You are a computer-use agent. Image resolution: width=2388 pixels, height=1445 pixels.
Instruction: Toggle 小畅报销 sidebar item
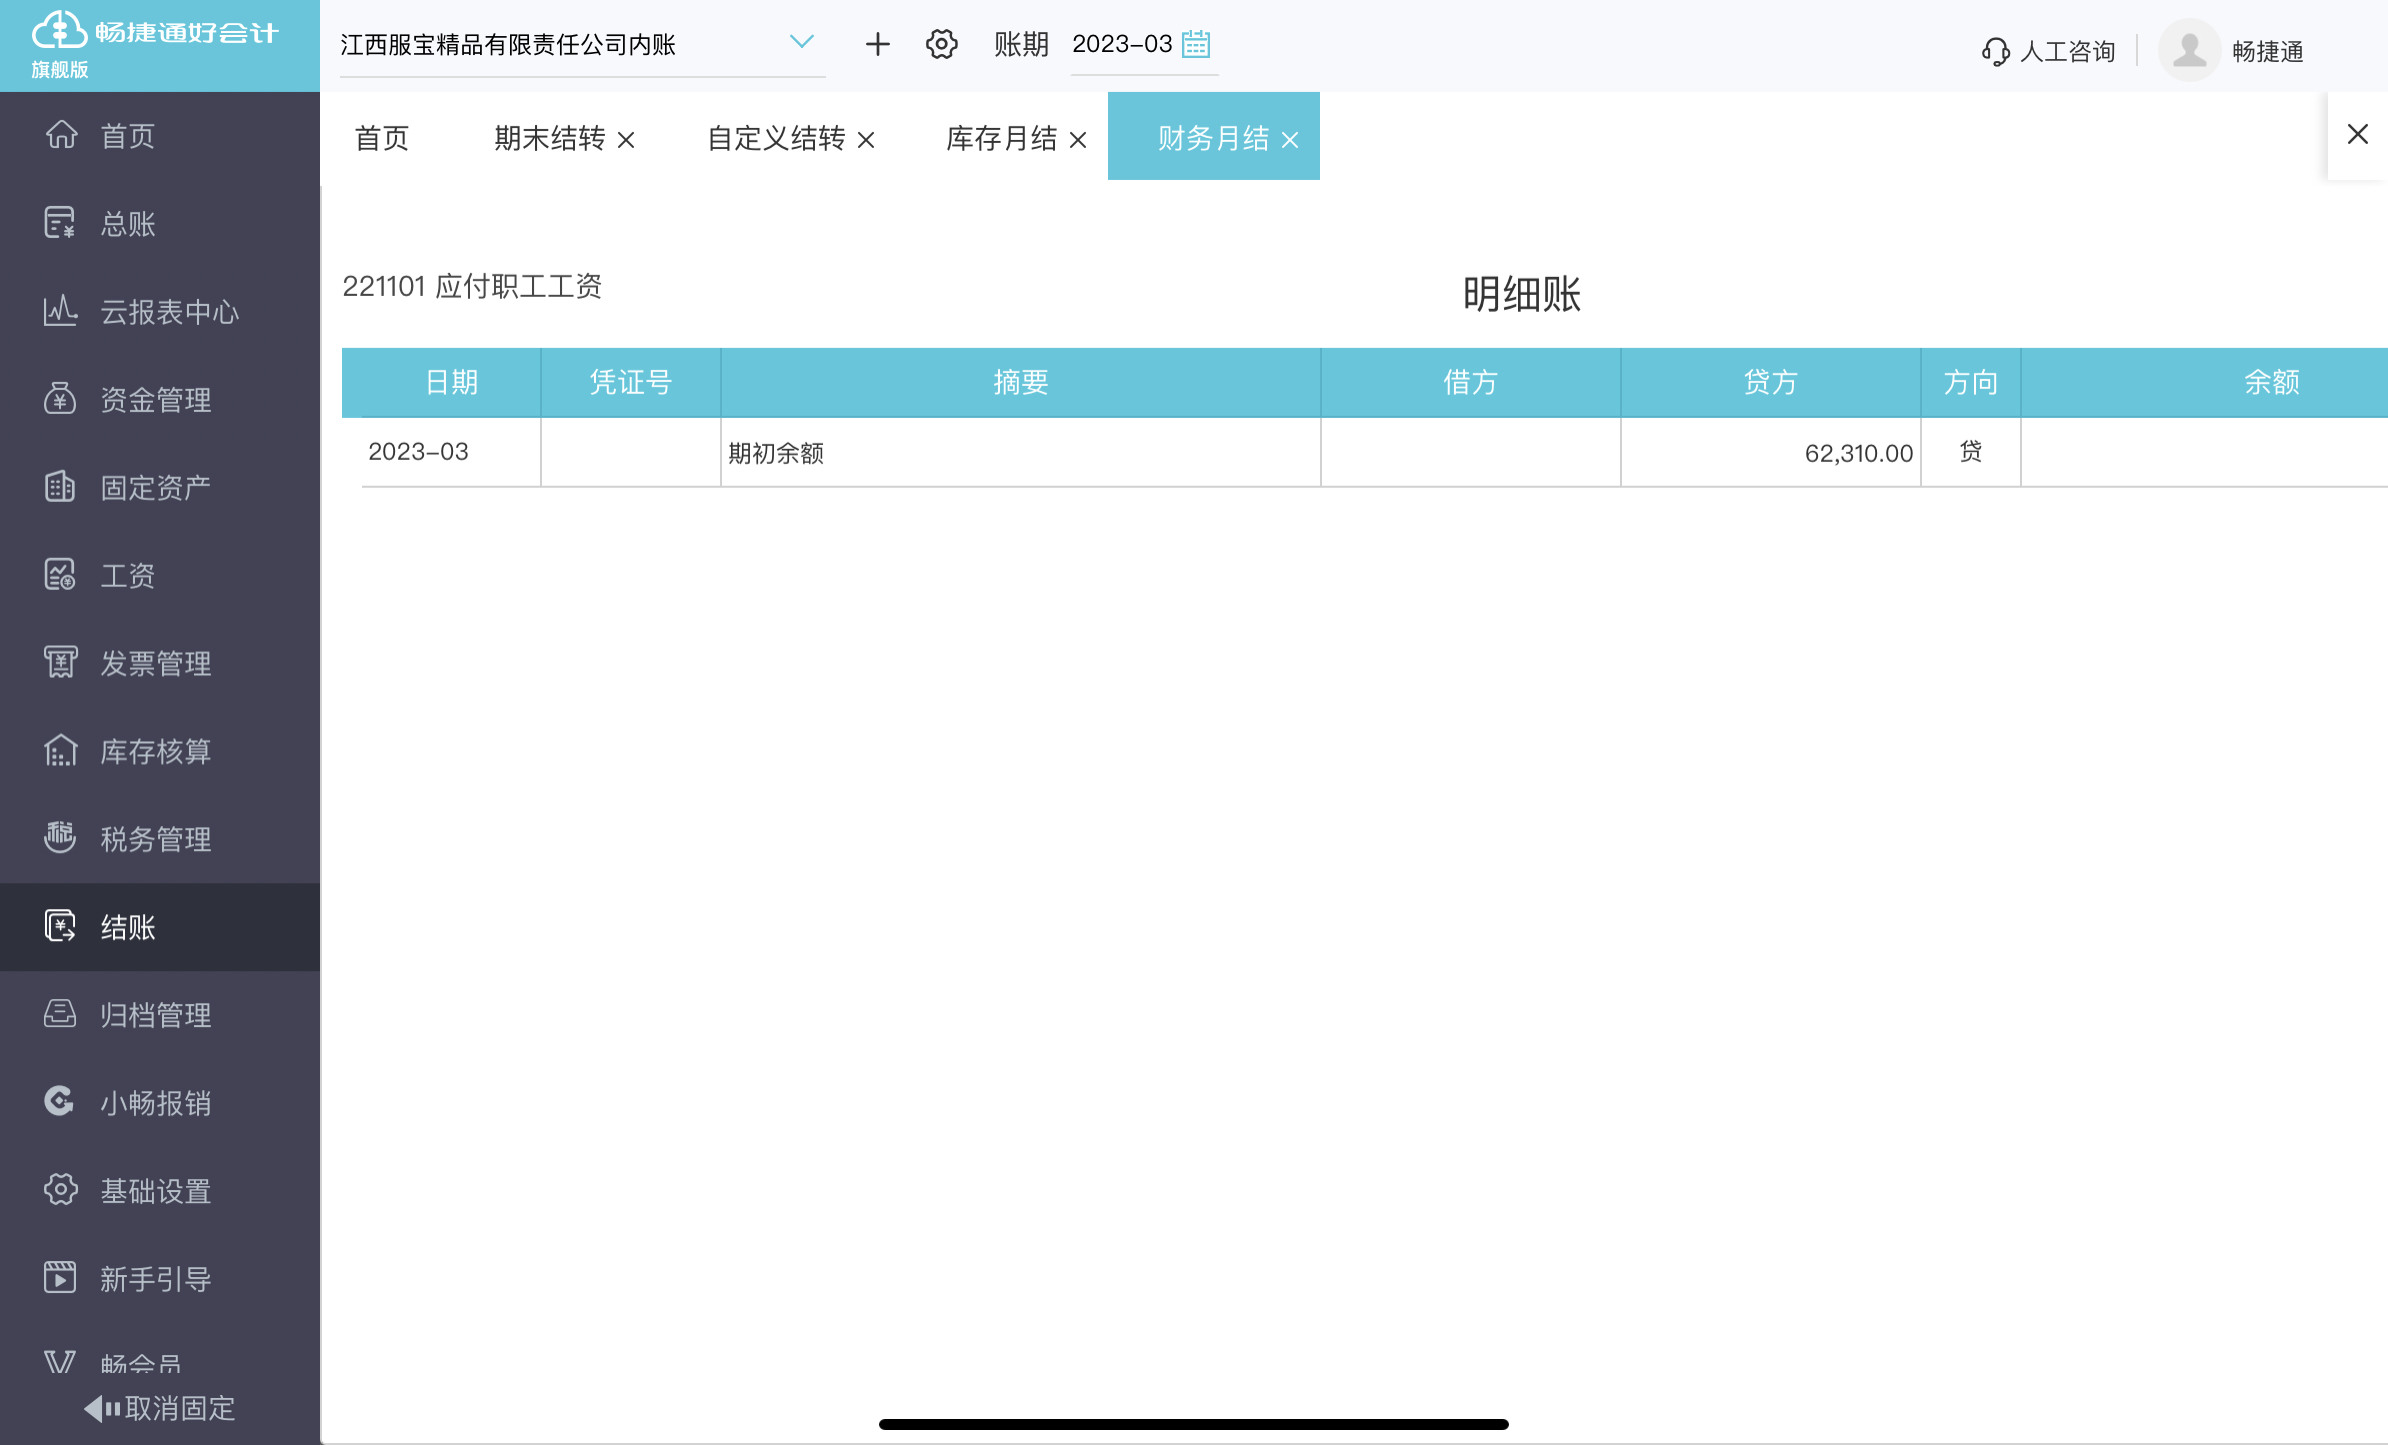pos(159,1102)
